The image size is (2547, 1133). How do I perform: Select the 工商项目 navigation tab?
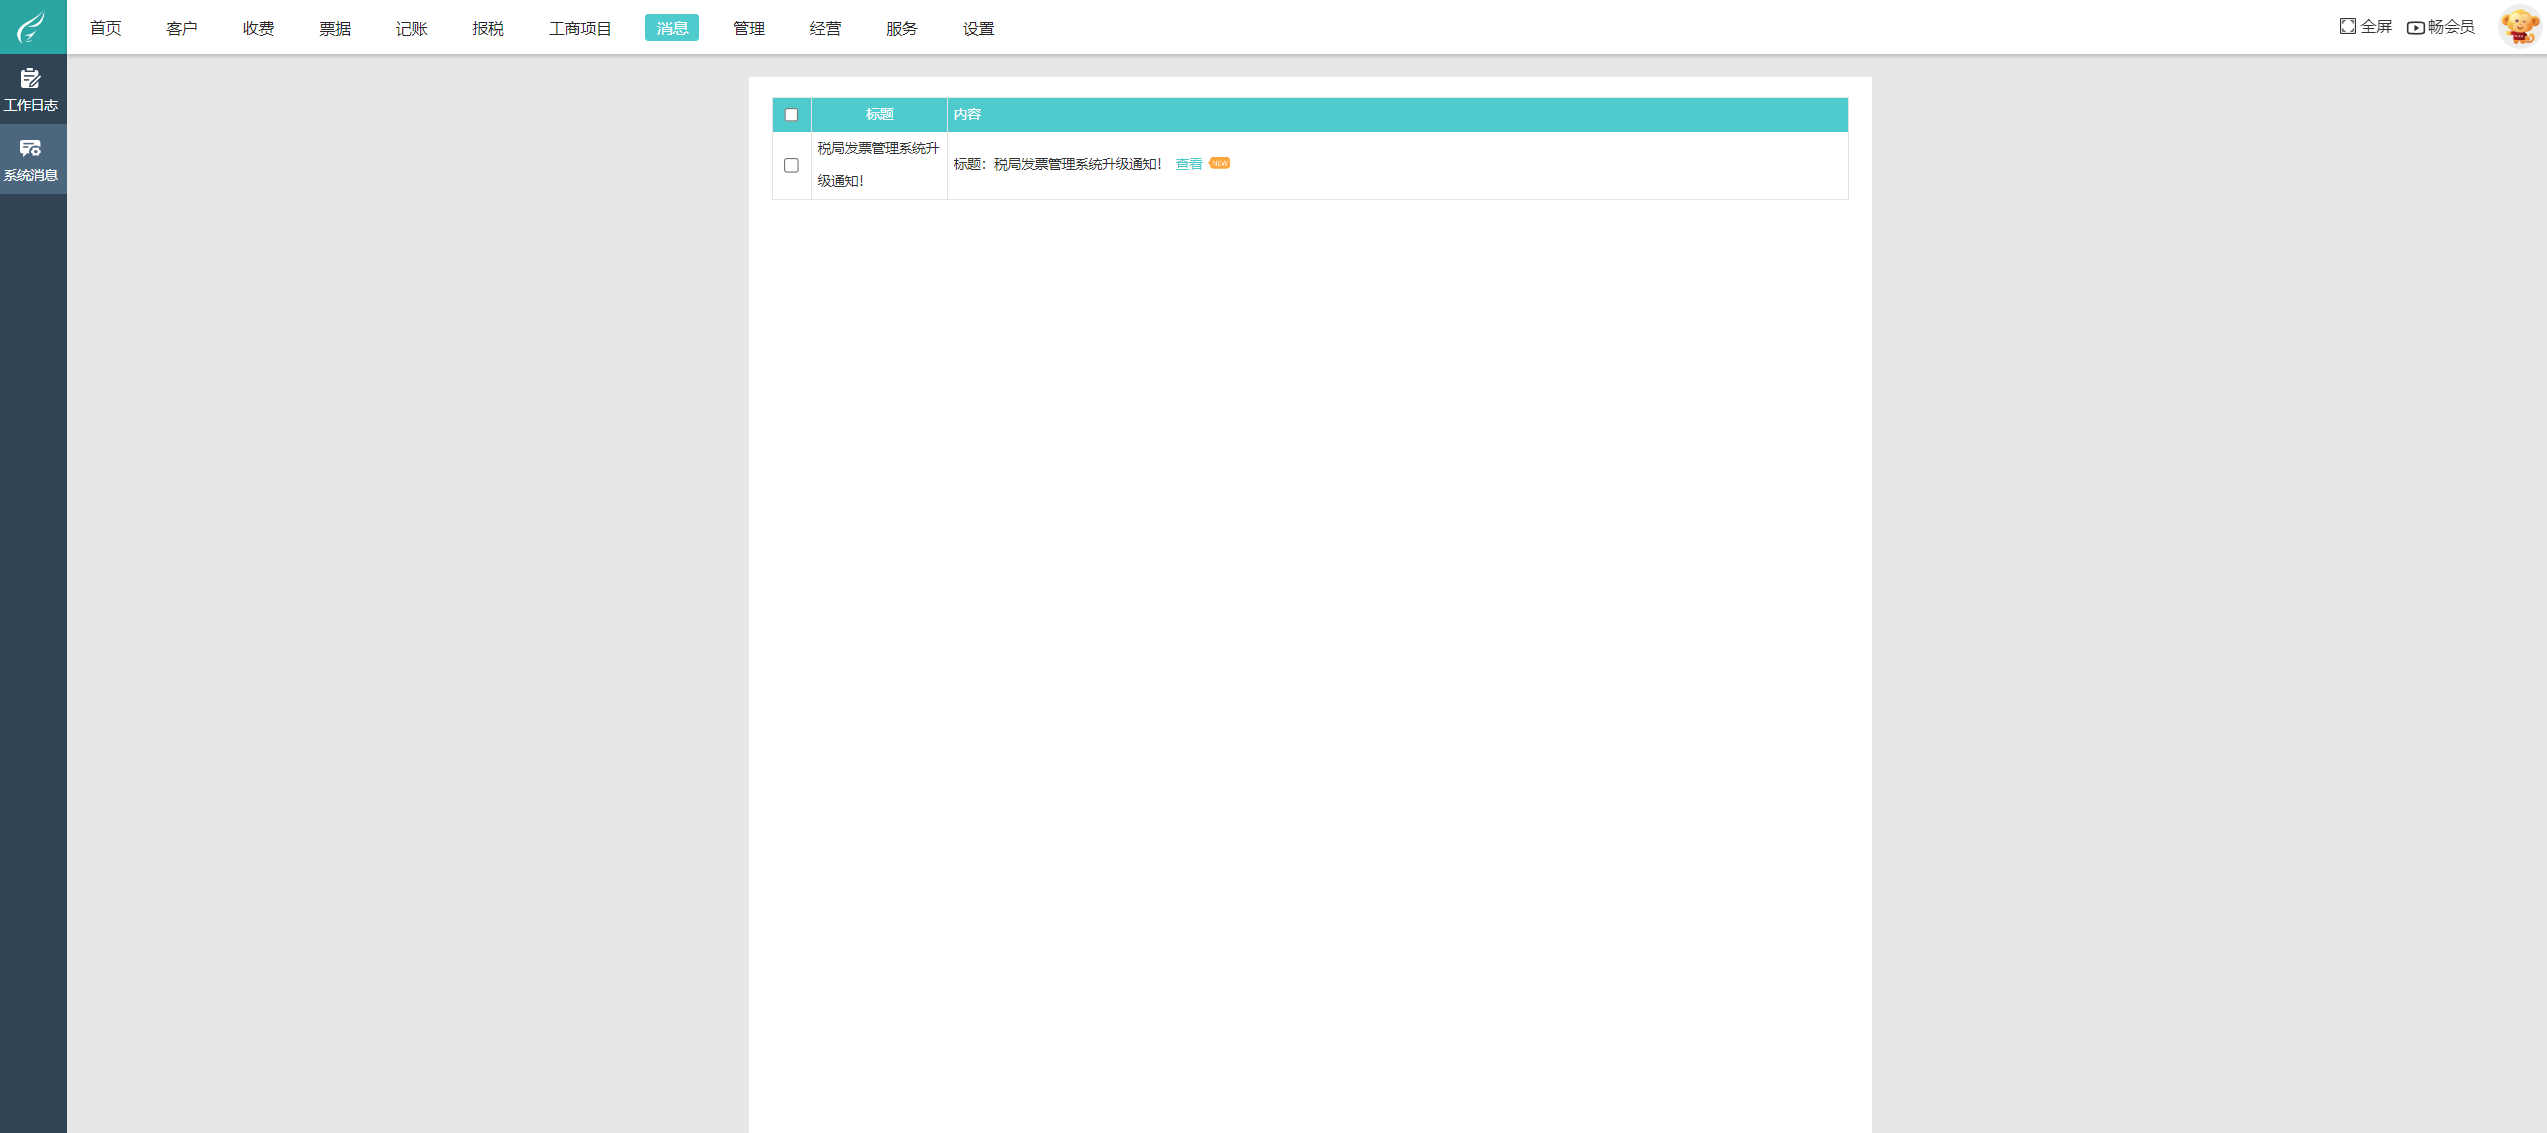tap(580, 28)
